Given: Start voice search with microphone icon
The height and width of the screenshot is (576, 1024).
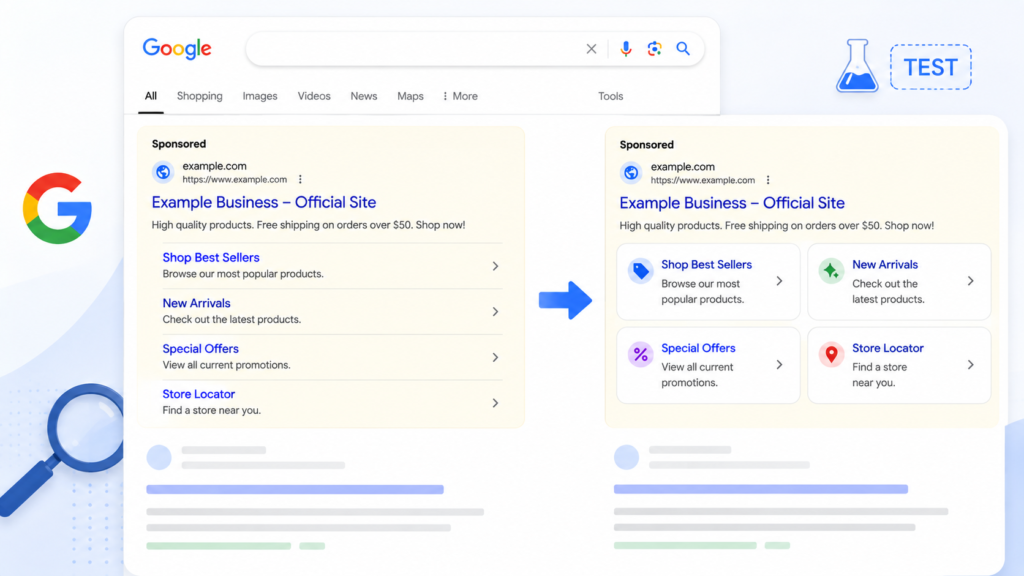Looking at the screenshot, I should coord(626,49).
